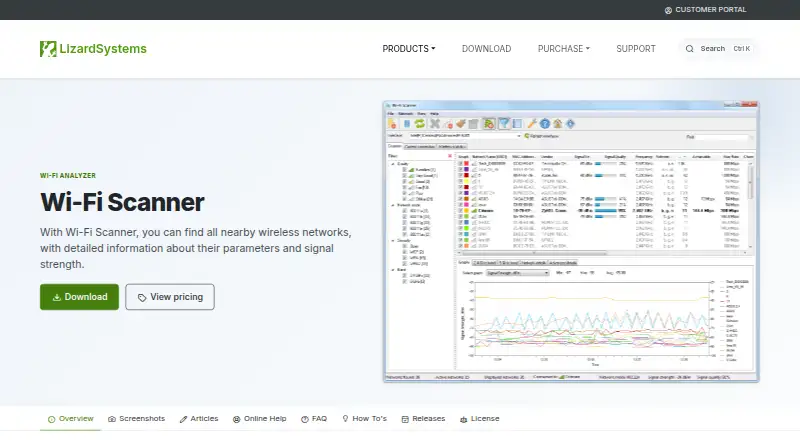The width and height of the screenshot is (800, 440).
Task: Click the green Download button
Action: tap(80, 297)
